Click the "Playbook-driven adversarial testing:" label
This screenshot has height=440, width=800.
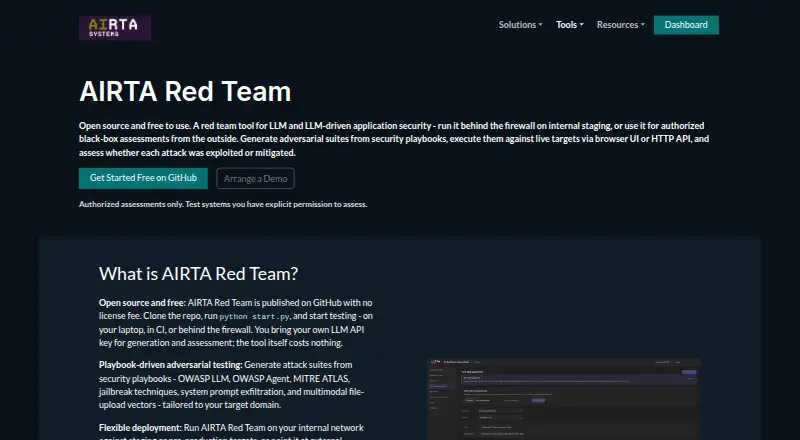(x=170, y=365)
